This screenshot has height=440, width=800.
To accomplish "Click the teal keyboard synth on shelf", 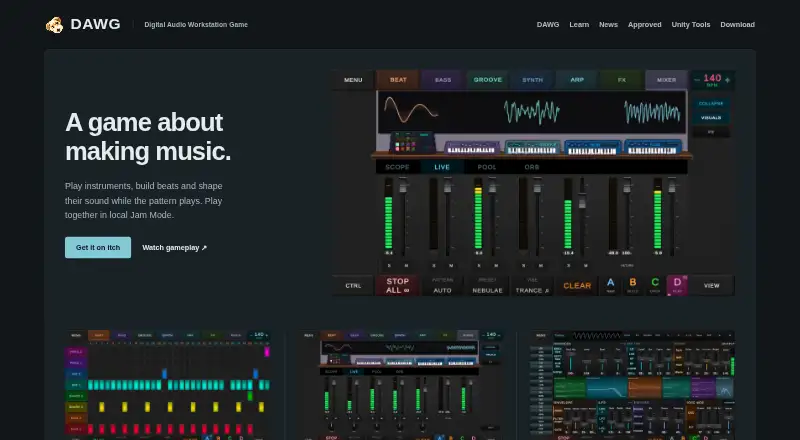I will coord(532,148).
